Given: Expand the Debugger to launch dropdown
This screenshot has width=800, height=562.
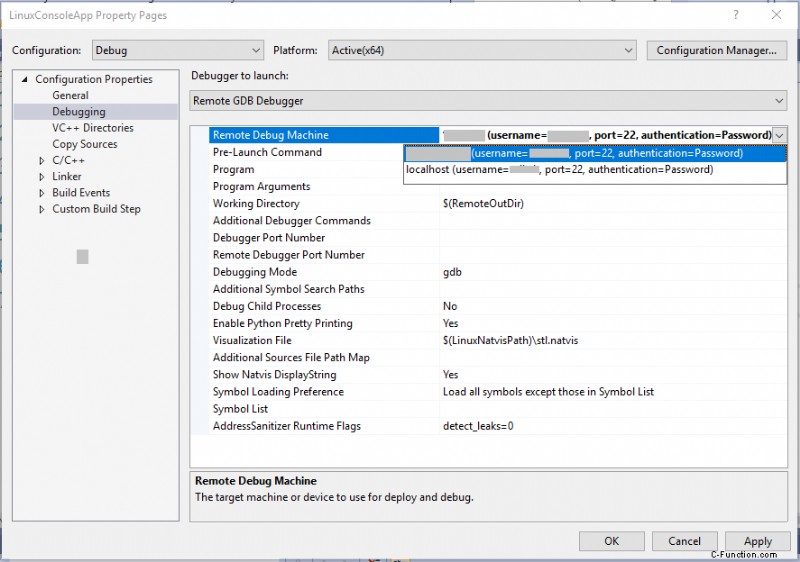Looking at the screenshot, I should (x=488, y=100).
